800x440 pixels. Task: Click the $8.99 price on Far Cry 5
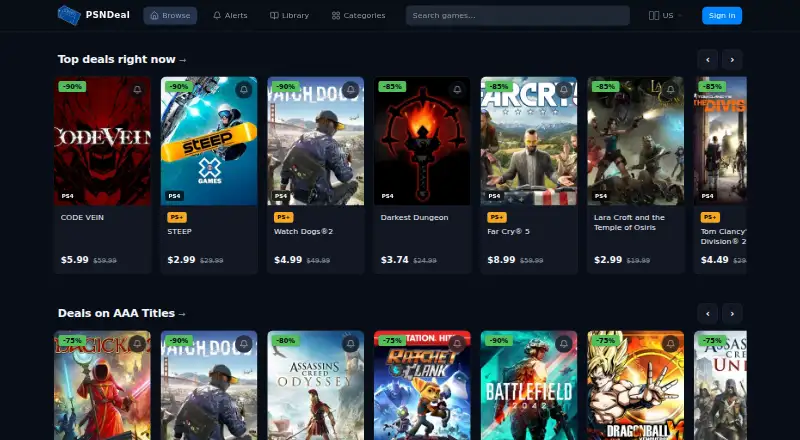point(501,260)
